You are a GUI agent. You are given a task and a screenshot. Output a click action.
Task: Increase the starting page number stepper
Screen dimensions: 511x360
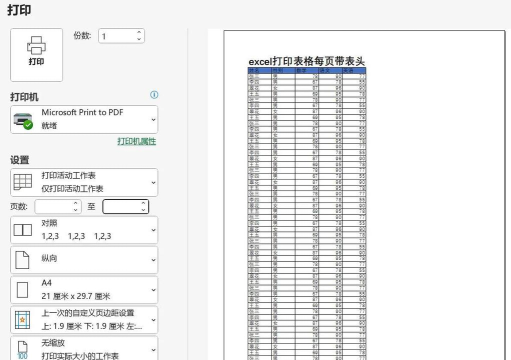76,203
